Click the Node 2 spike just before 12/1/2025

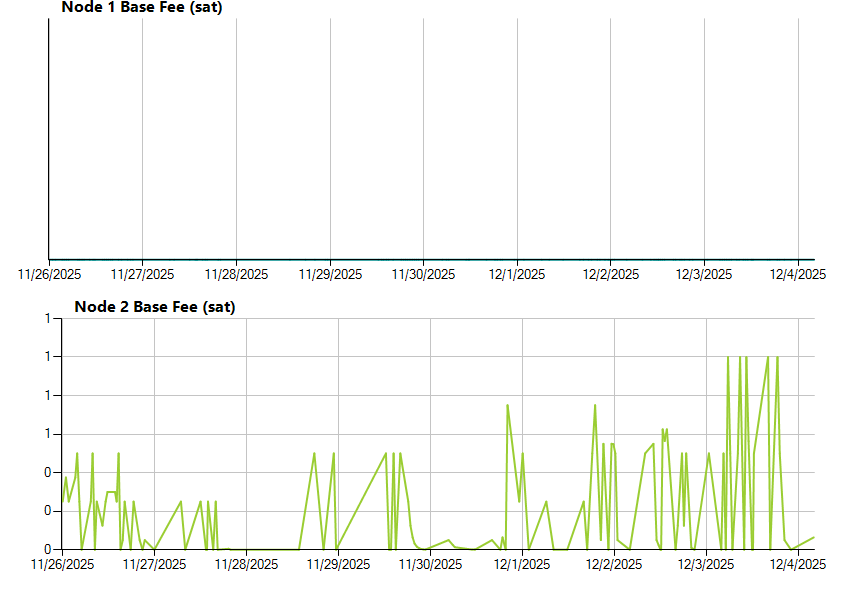point(507,405)
